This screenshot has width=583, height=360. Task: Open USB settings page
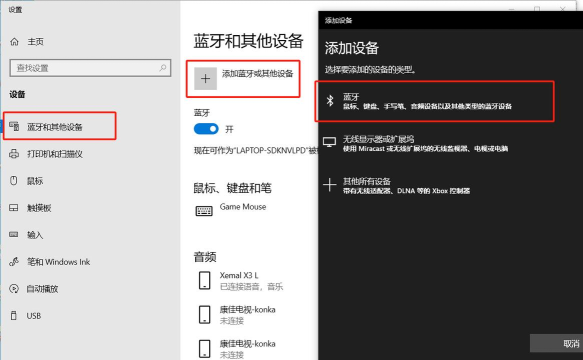(34, 316)
